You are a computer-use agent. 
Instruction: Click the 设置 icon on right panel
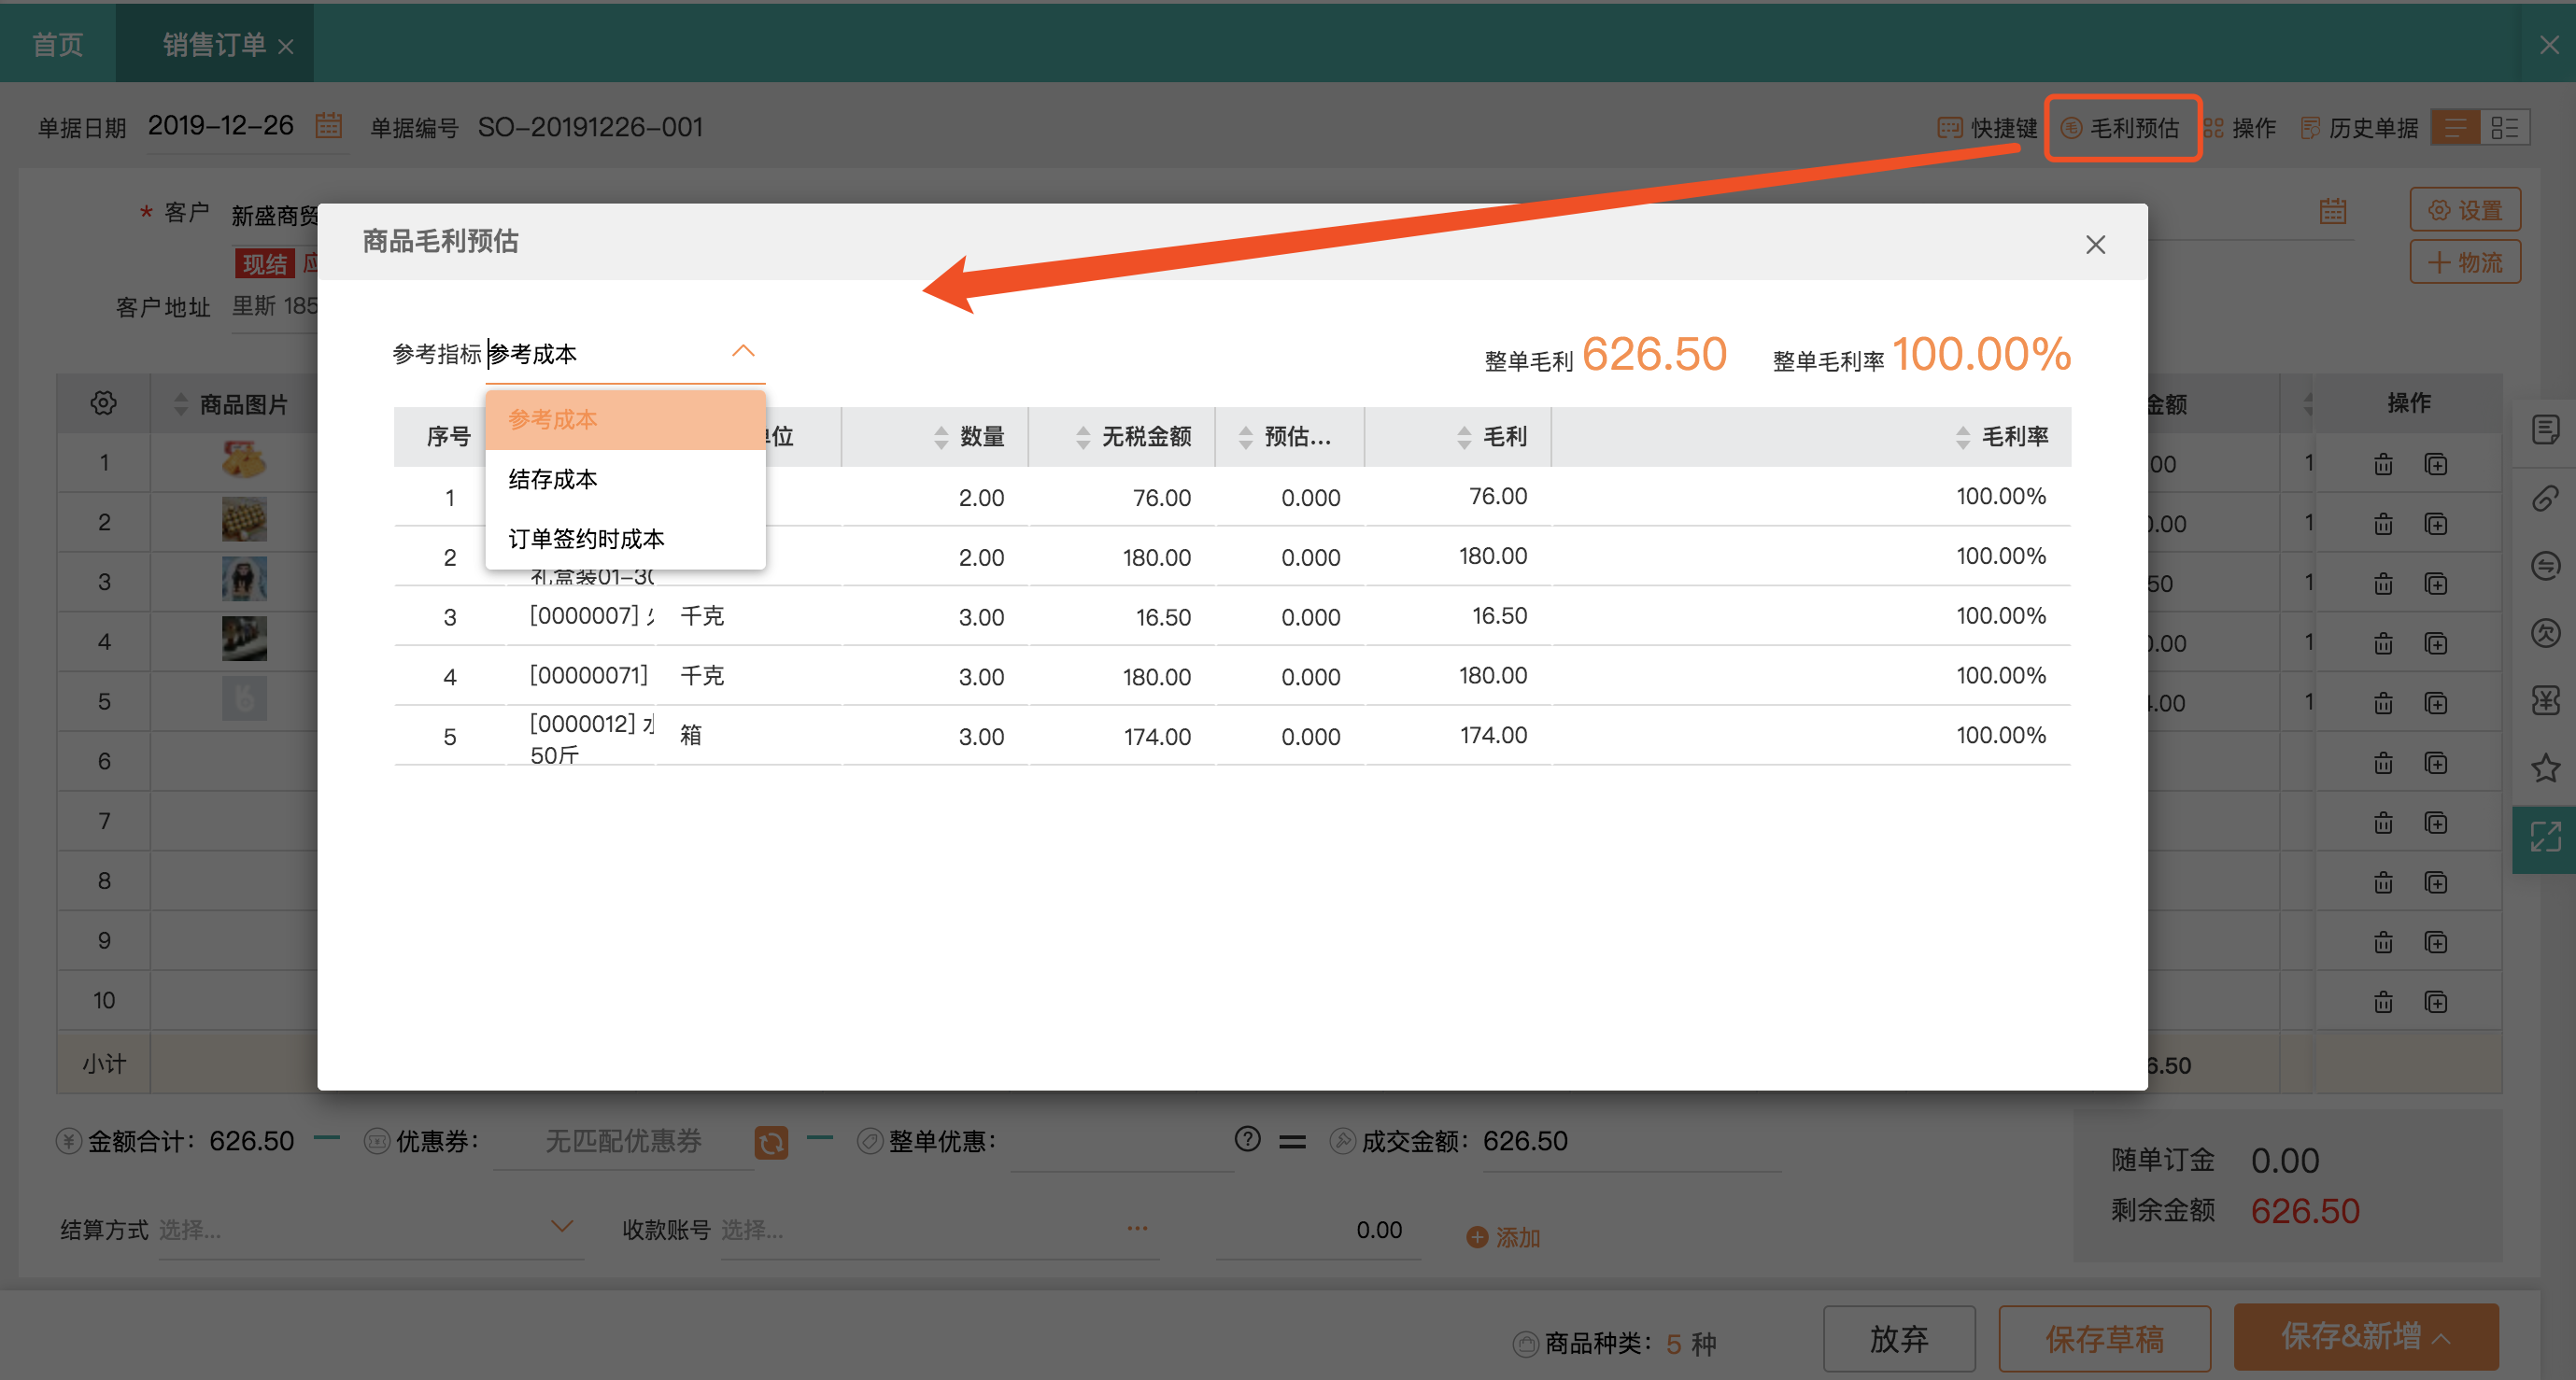2464,209
